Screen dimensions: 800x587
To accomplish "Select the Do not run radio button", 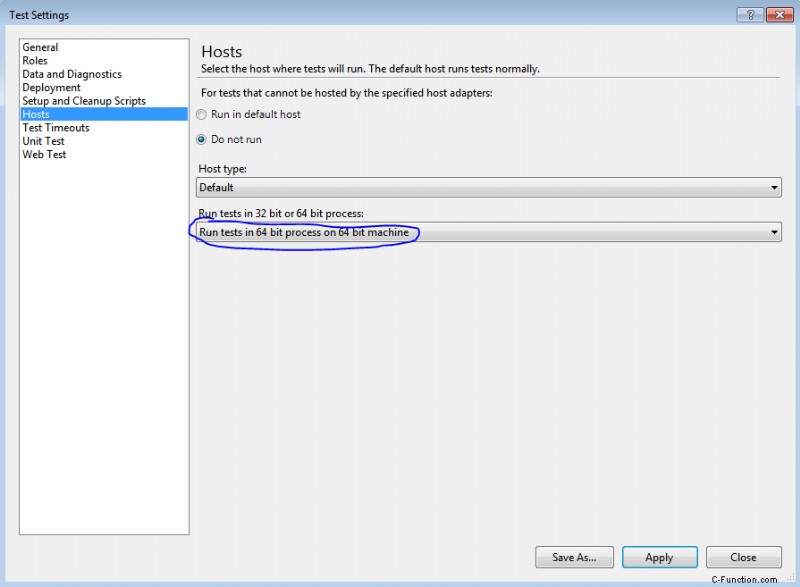I will click(x=202, y=140).
